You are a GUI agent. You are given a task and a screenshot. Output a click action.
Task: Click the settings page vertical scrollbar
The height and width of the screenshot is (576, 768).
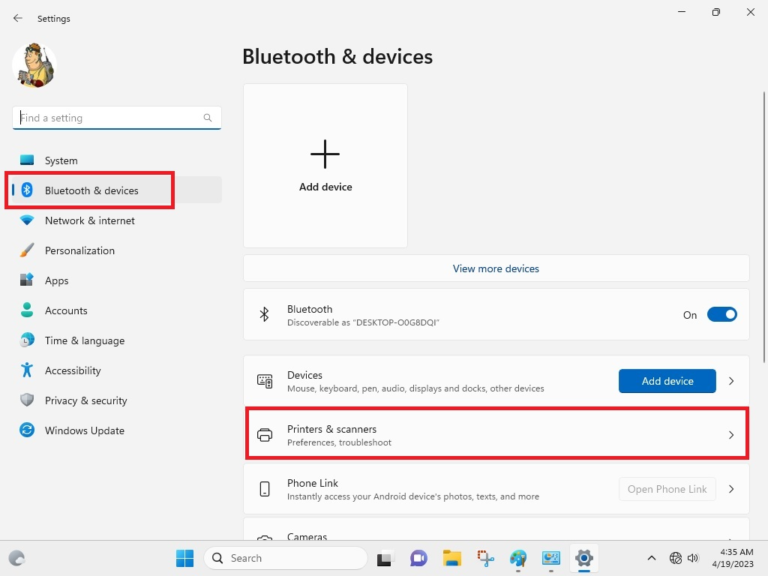[x=764, y=227]
